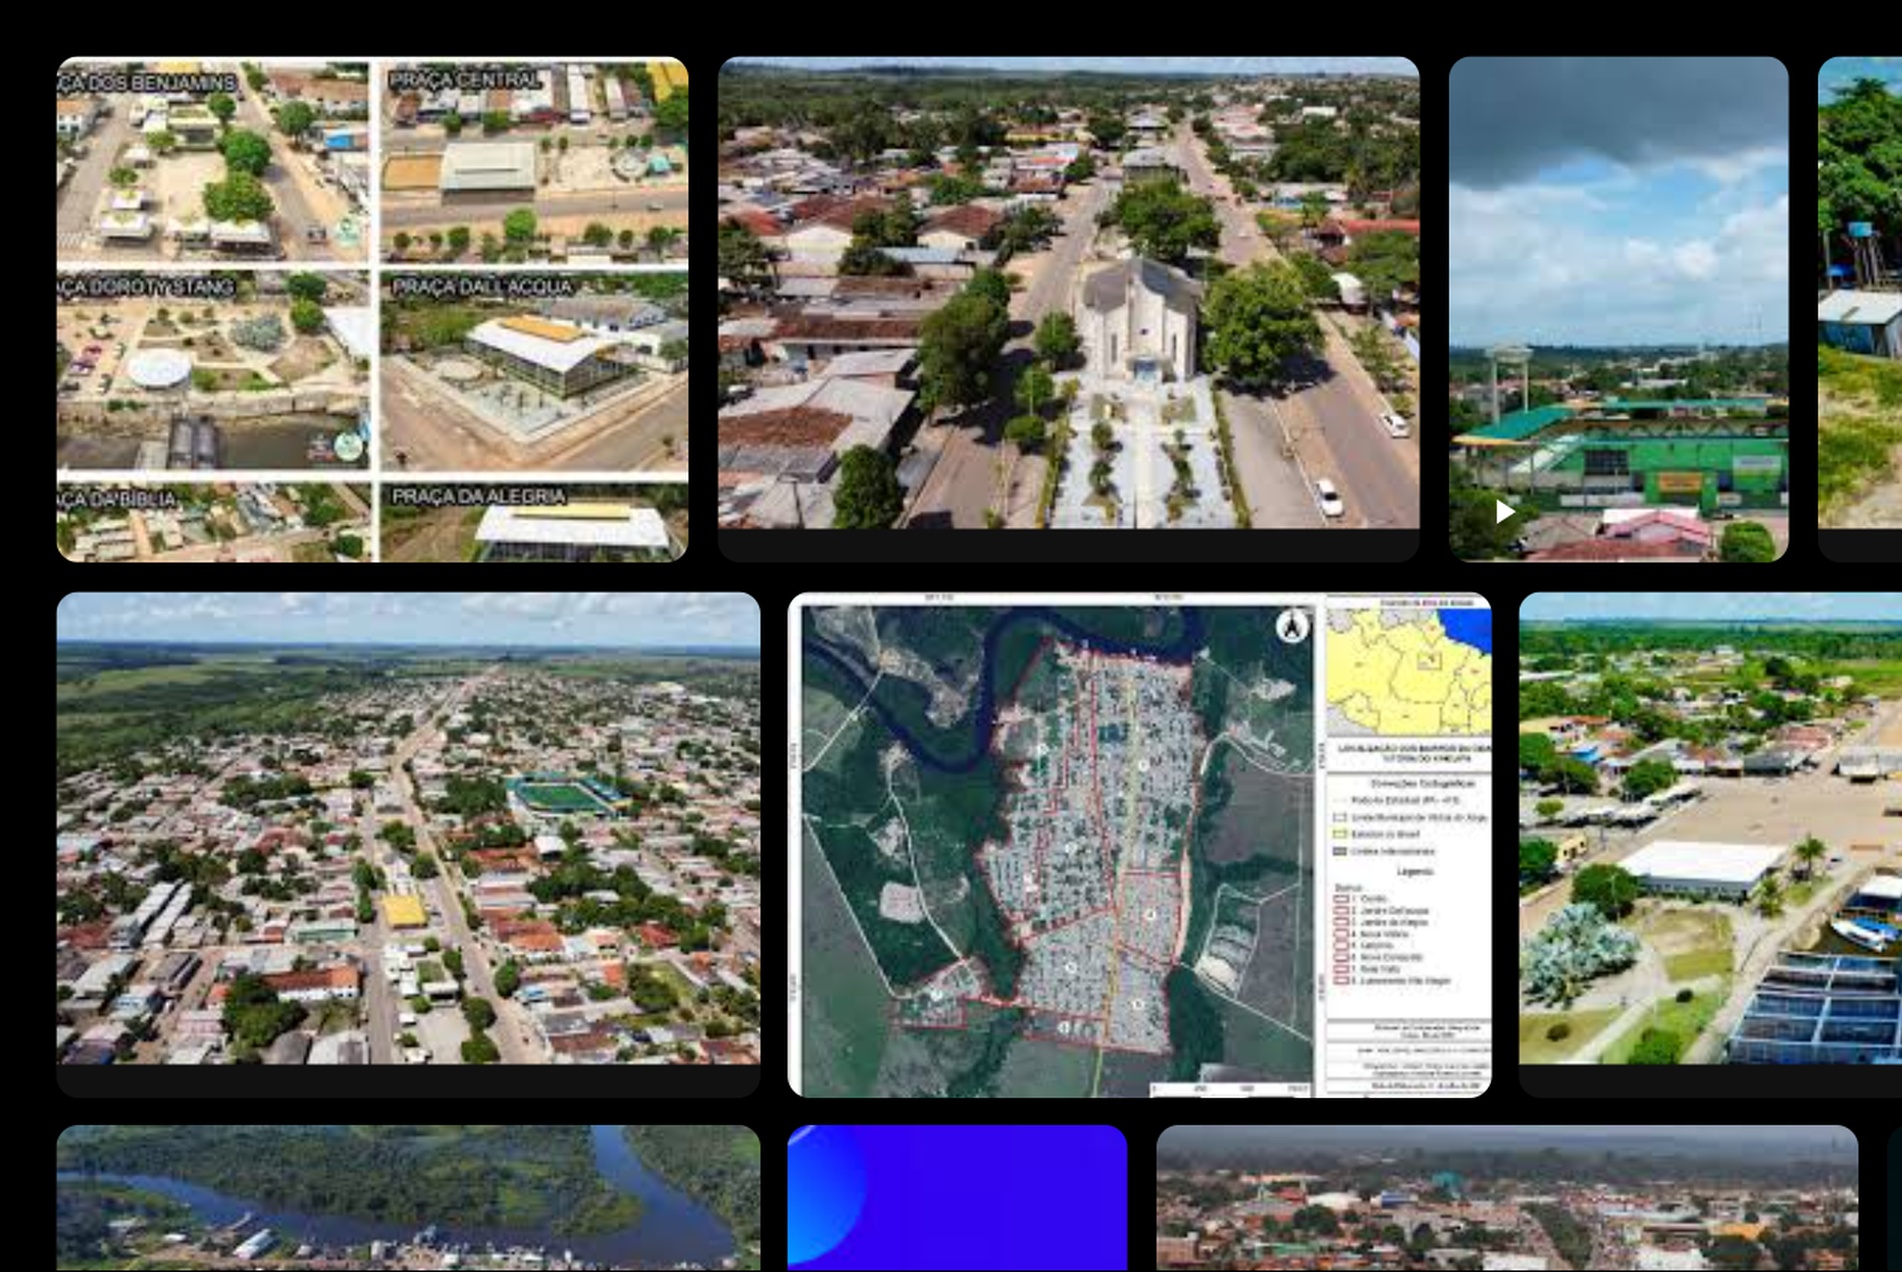Select the solid blue thumbnail
Image resolution: width=1902 pixels, height=1272 pixels.
click(957, 1198)
